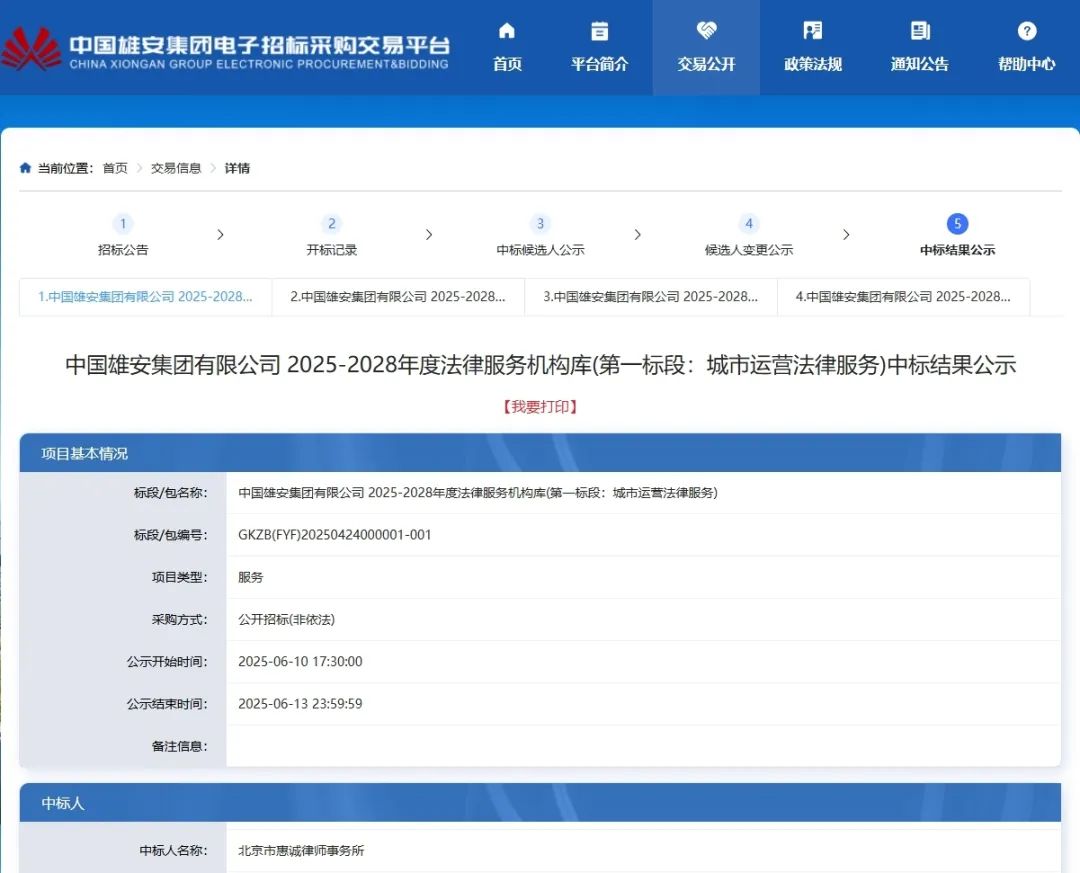Switch to the fourth bid section tab
The height and width of the screenshot is (873, 1080).
point(903,297)
